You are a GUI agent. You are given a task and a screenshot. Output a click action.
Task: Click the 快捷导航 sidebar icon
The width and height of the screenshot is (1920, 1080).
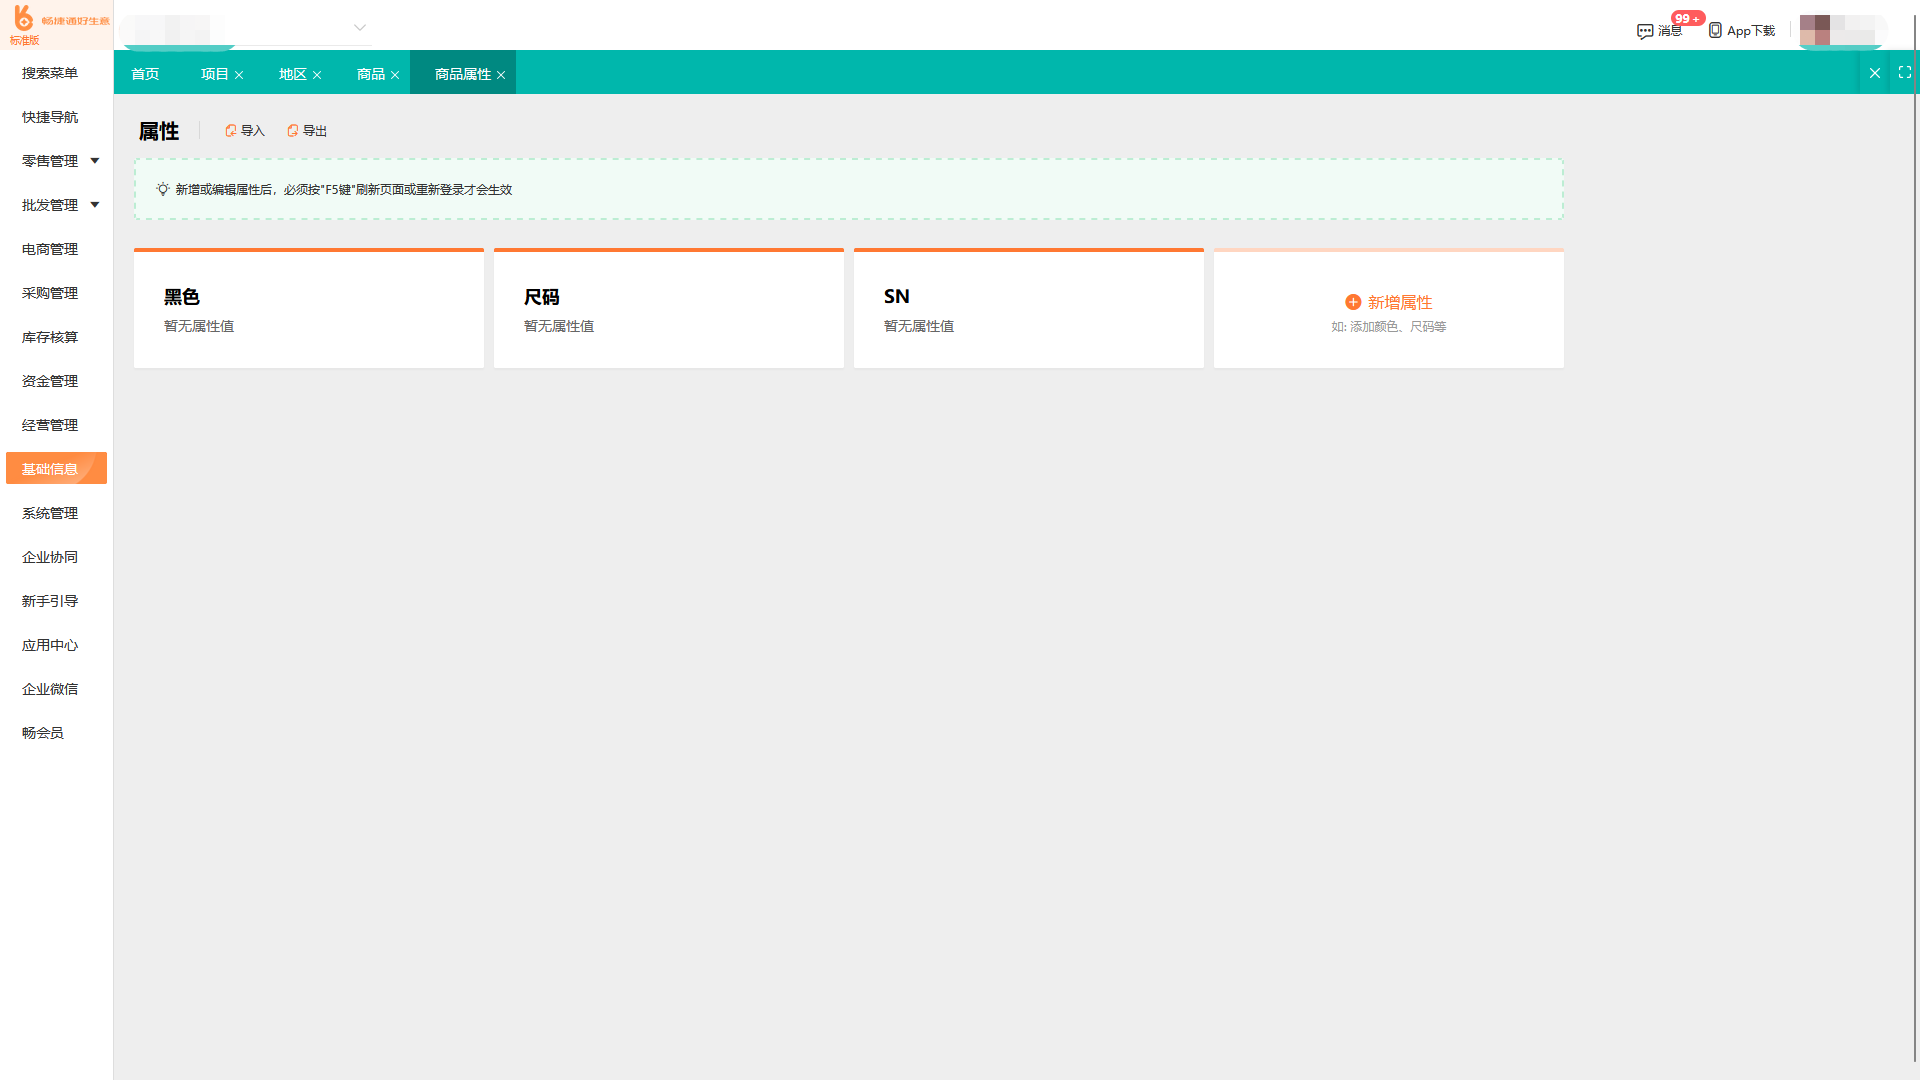click(50, 116)
